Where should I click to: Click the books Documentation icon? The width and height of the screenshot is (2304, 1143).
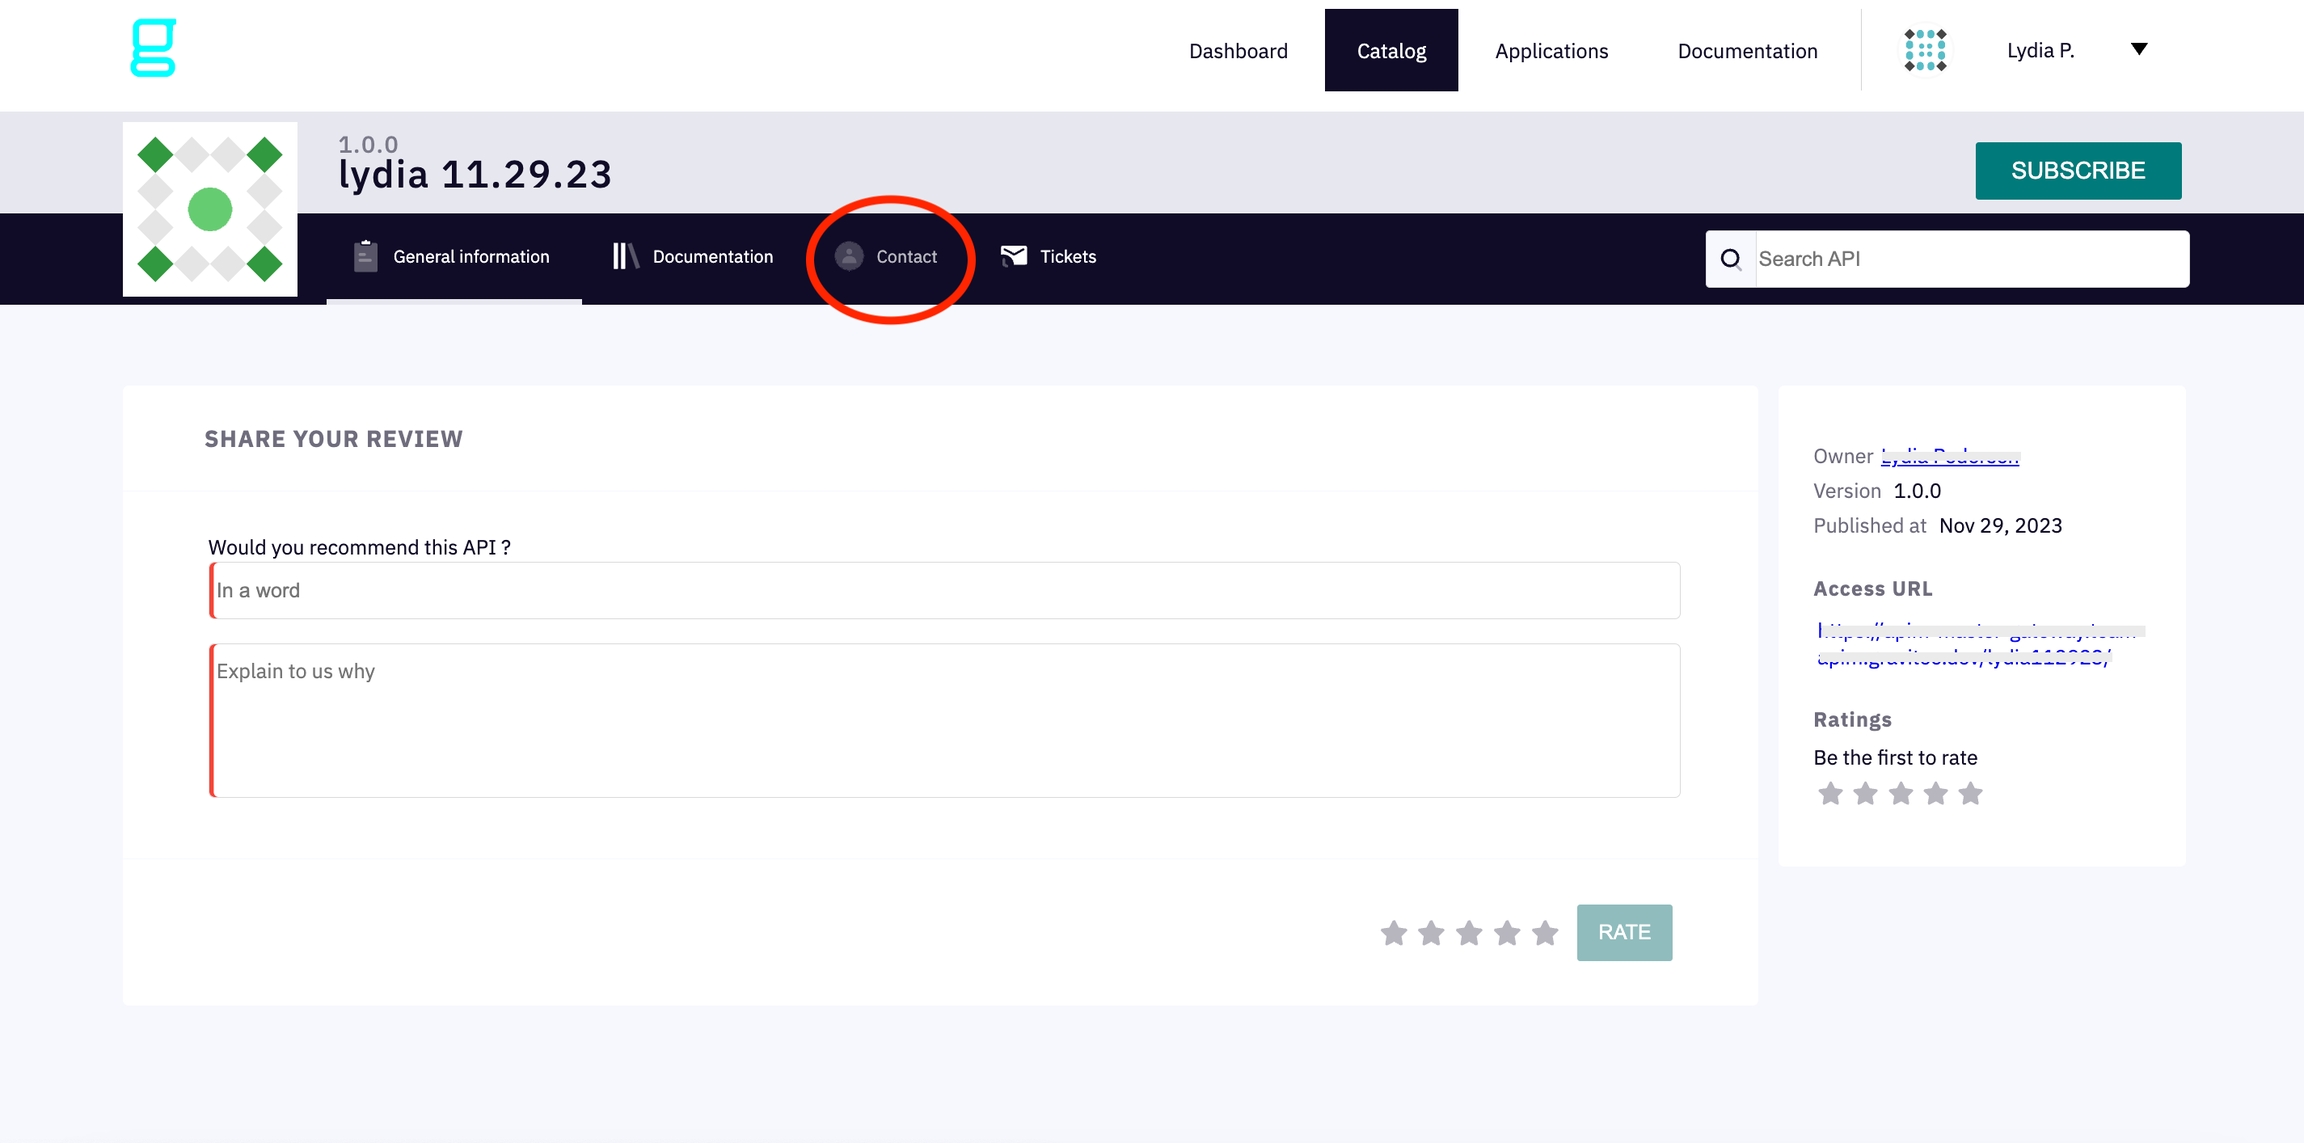[625, 257]
